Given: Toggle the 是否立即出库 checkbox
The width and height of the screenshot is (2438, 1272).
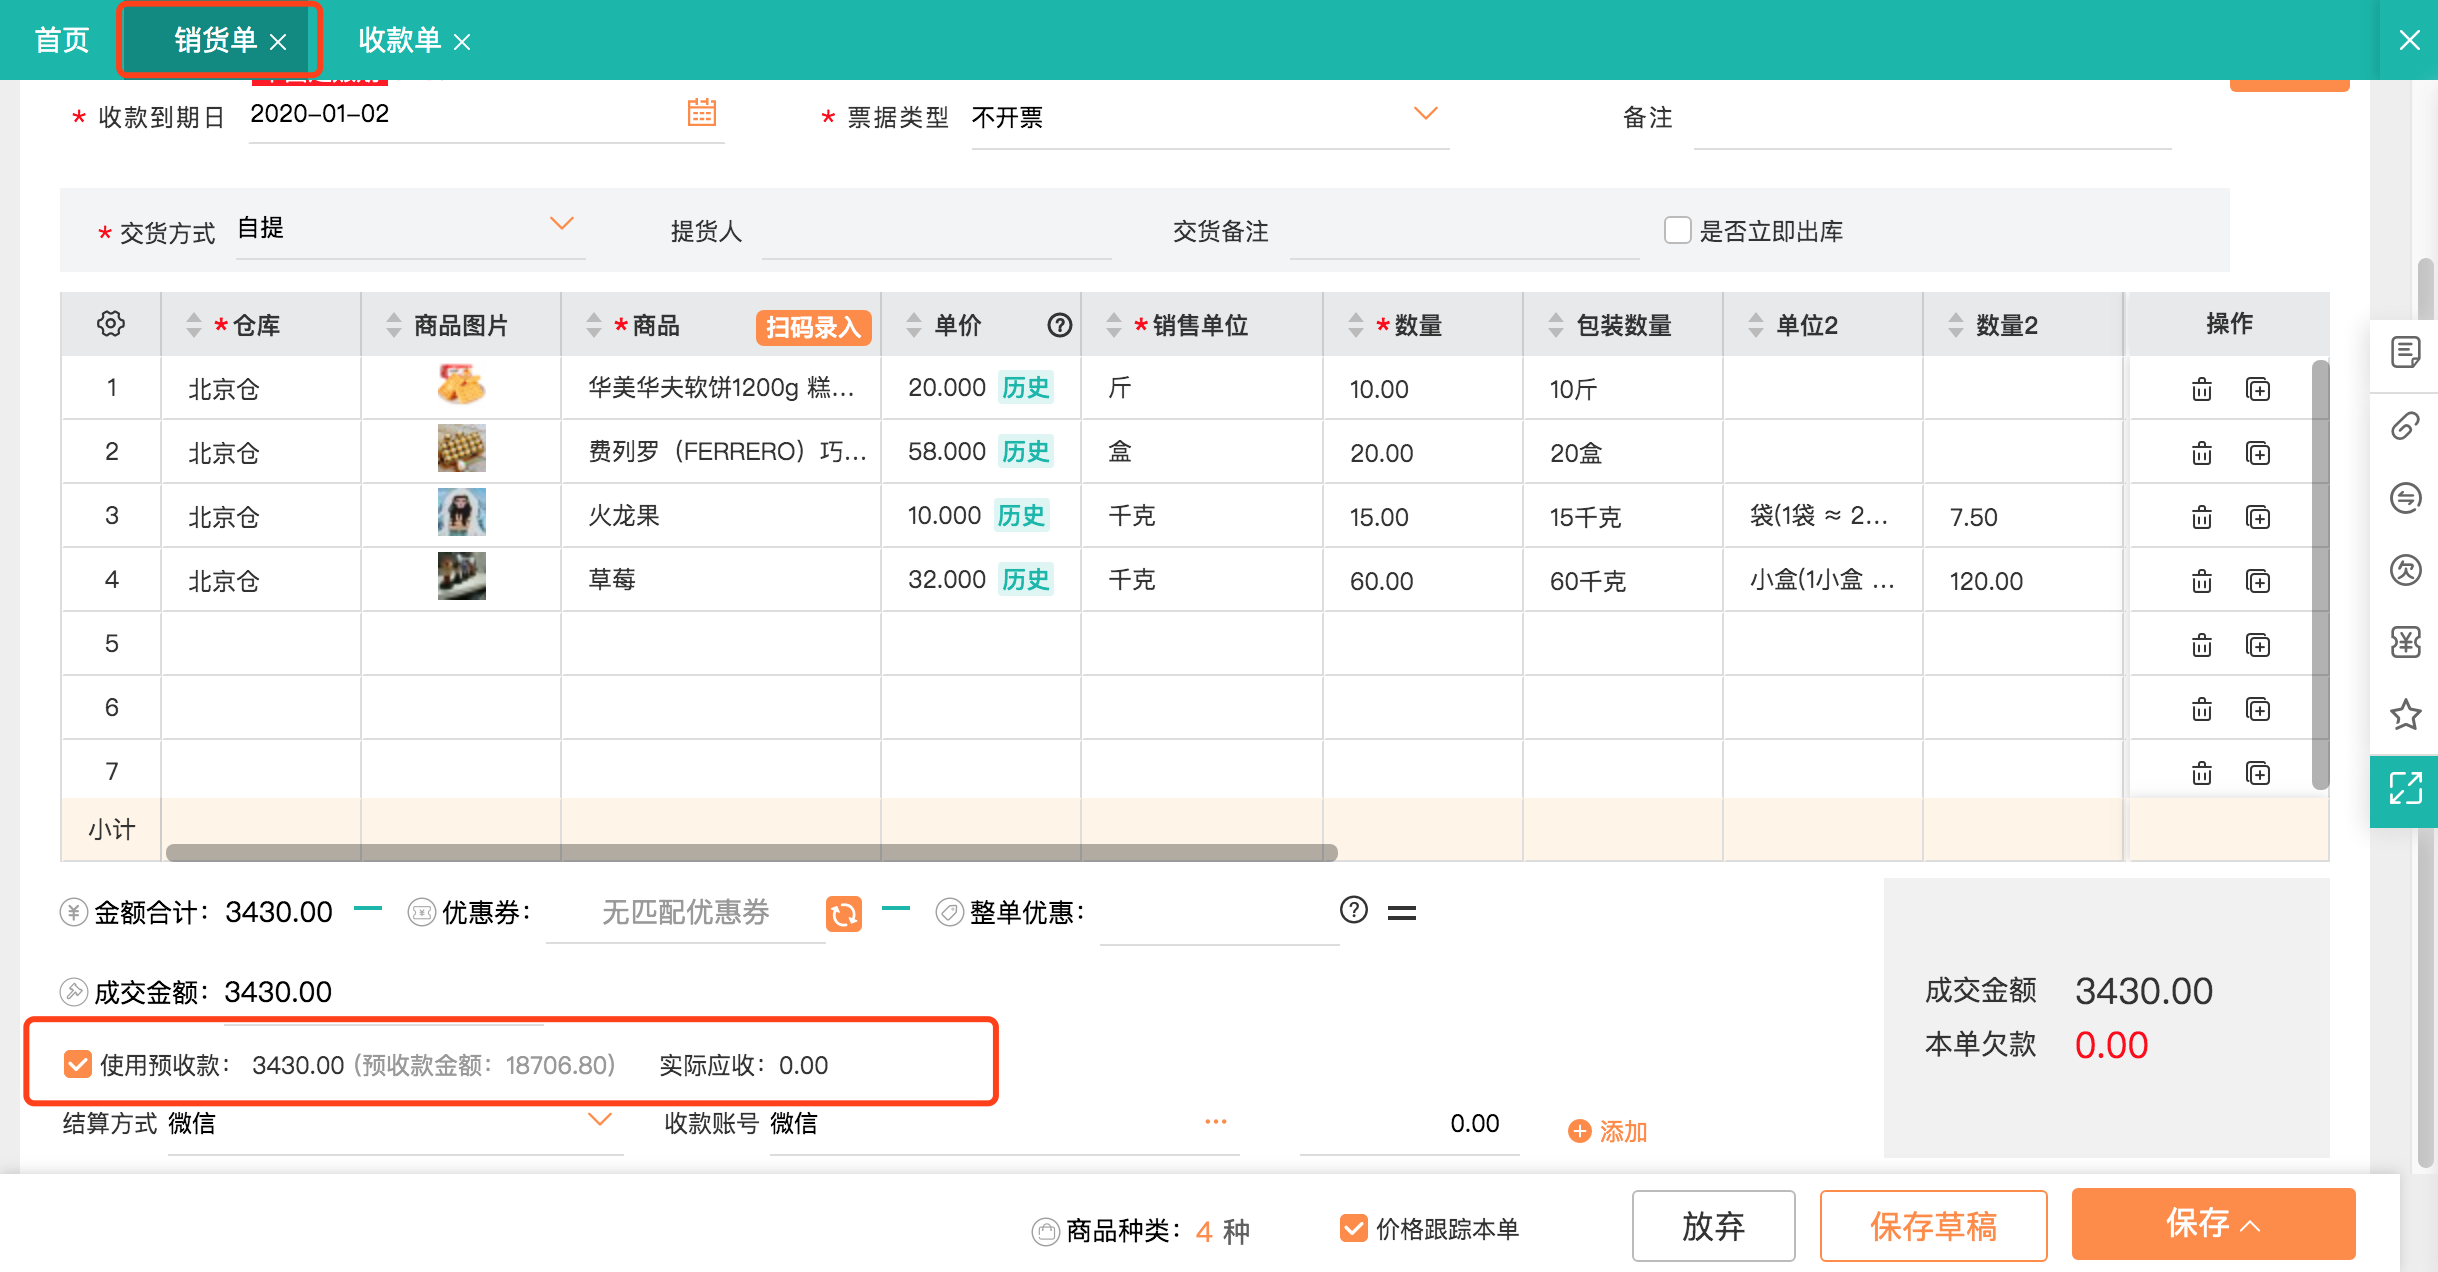Looking at the screenshot, I should [1674, 229].
